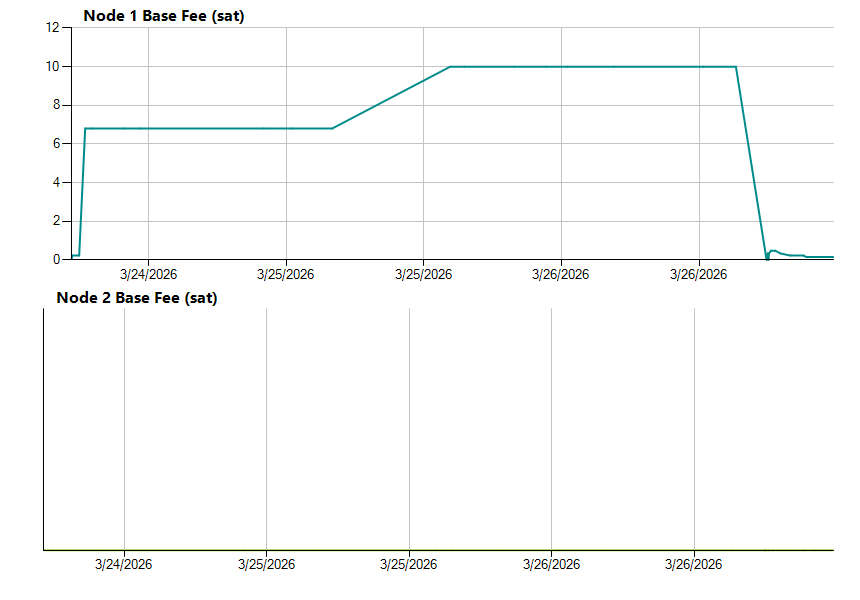Click the 3/24/2026 date label under Node 2 chart

point(124,564)
